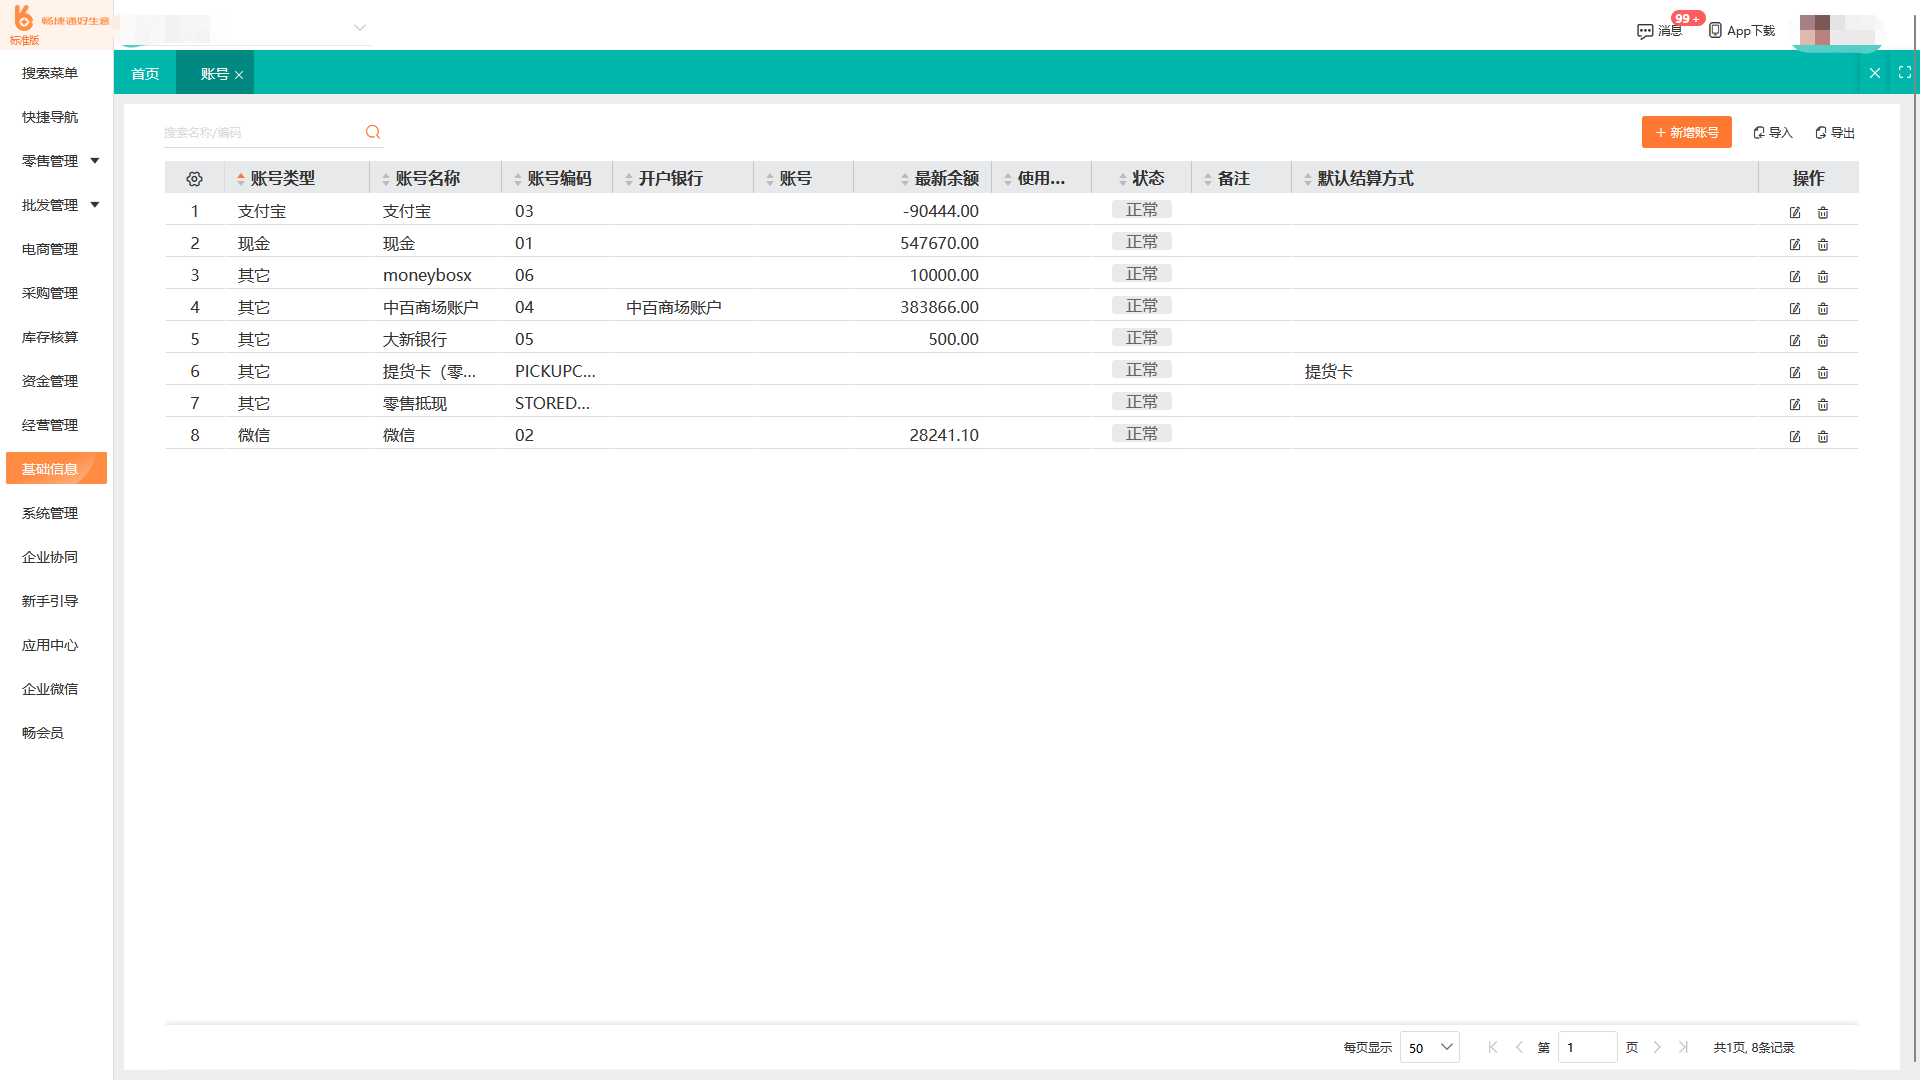The image size is (1920, 1080).
Task: Click the edit icon for moneybosx account
Action: click(x=1795, y=274)
